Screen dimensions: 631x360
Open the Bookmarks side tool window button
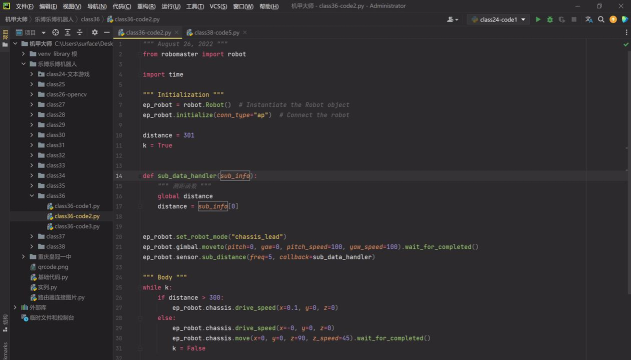pyautogui.click(x=5, y=350)
